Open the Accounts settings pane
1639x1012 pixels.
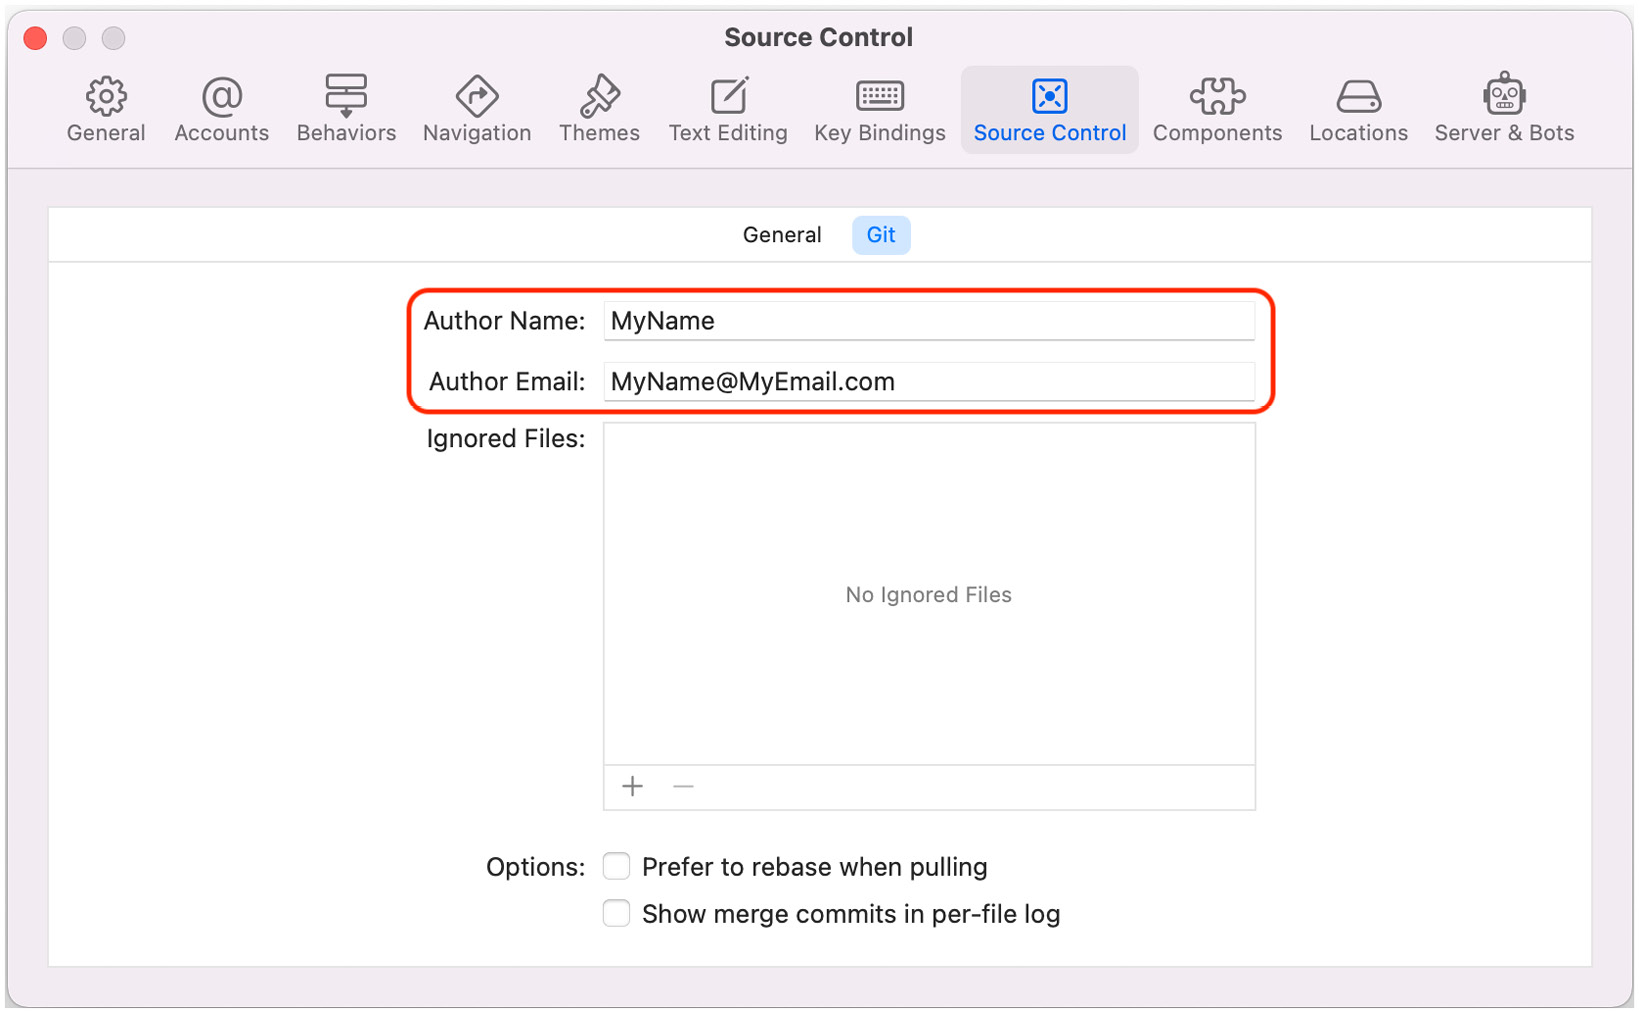click(x=220, y=108)
